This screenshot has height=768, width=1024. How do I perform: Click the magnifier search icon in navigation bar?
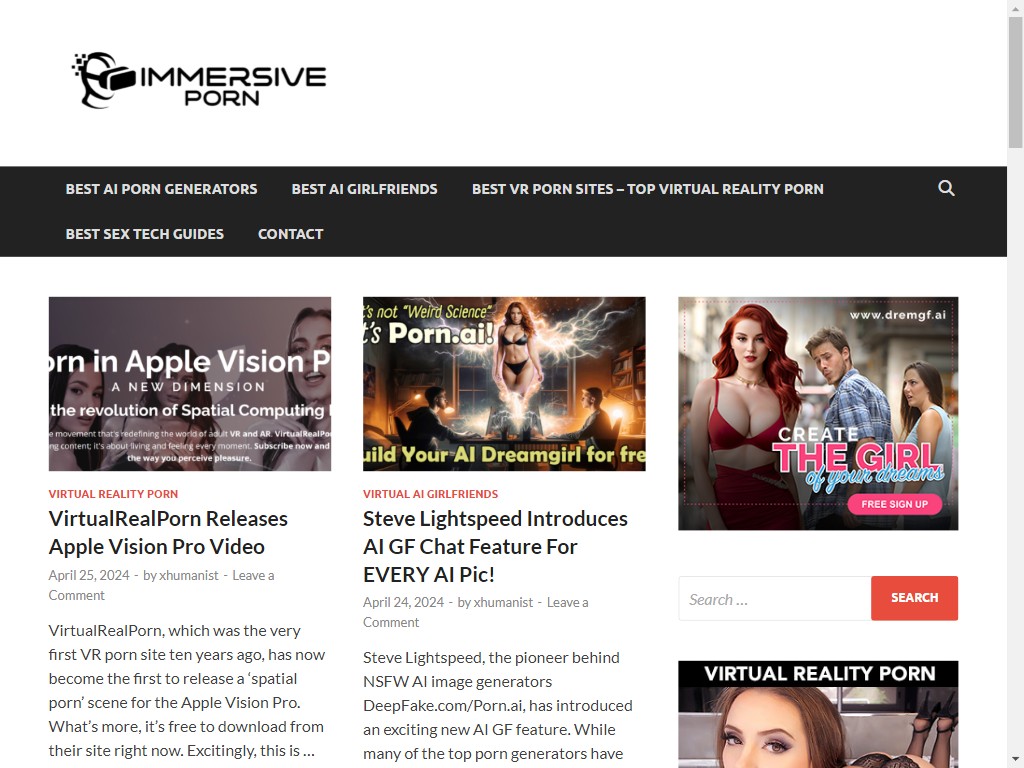click(946, 188)
